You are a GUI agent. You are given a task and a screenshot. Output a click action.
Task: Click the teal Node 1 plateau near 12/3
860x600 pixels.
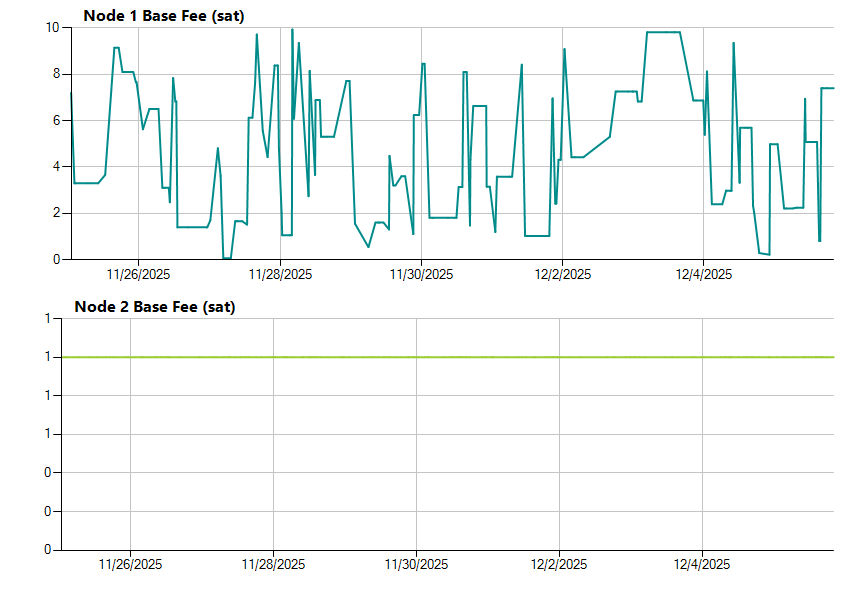663,32
